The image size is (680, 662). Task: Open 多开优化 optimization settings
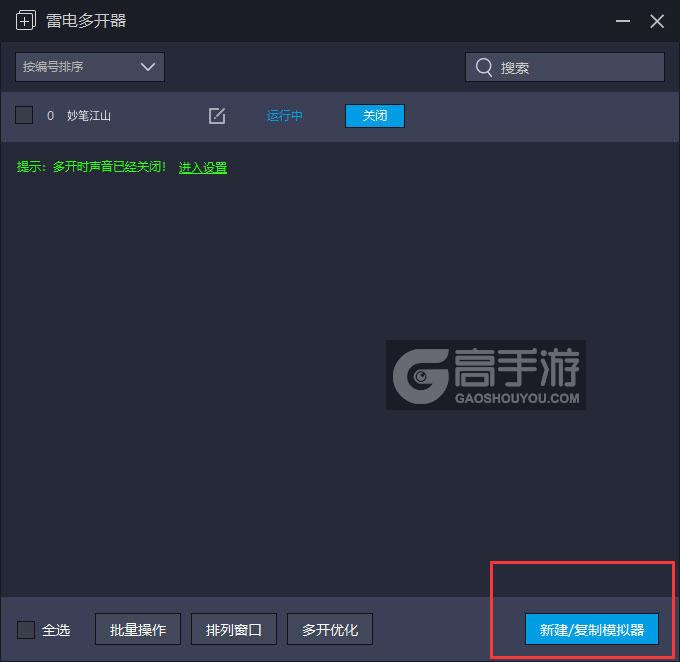(x=330, y=630)
